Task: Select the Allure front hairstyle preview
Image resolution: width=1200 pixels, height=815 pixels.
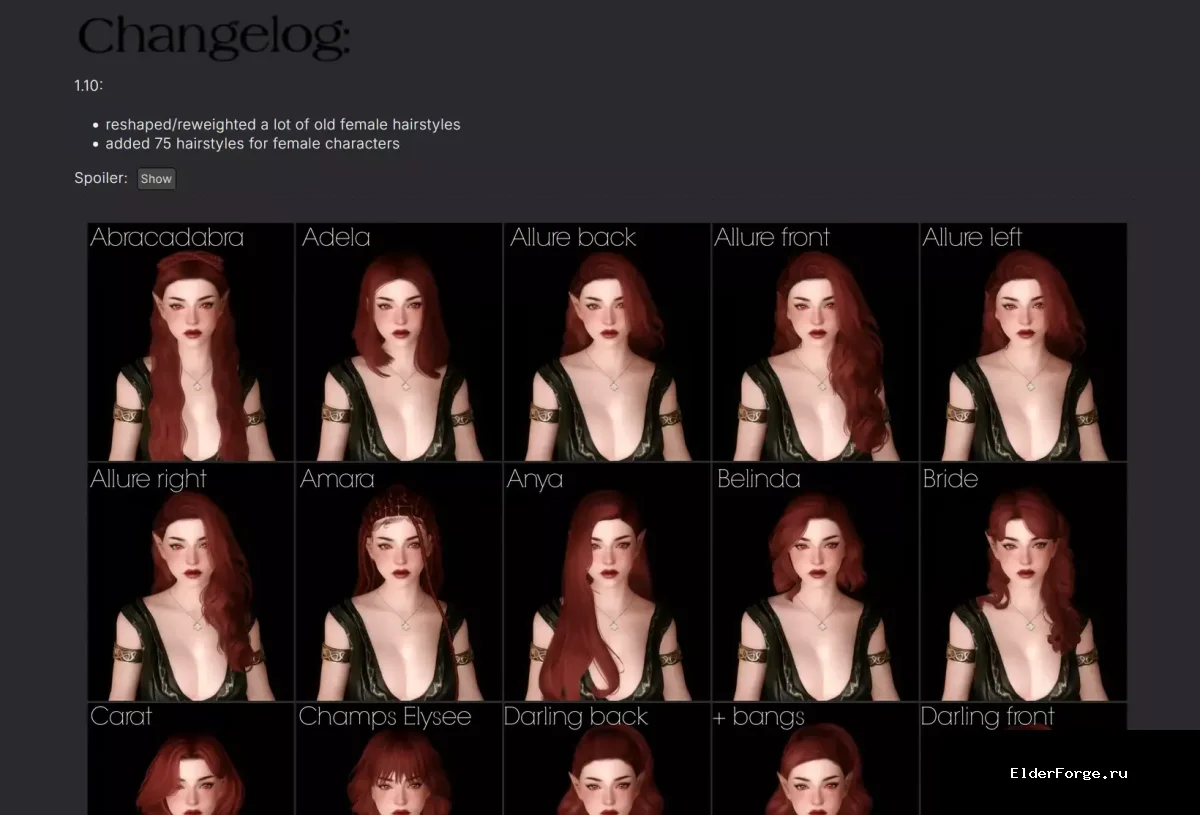Action: pyautogui.click(x=815, y=342)
